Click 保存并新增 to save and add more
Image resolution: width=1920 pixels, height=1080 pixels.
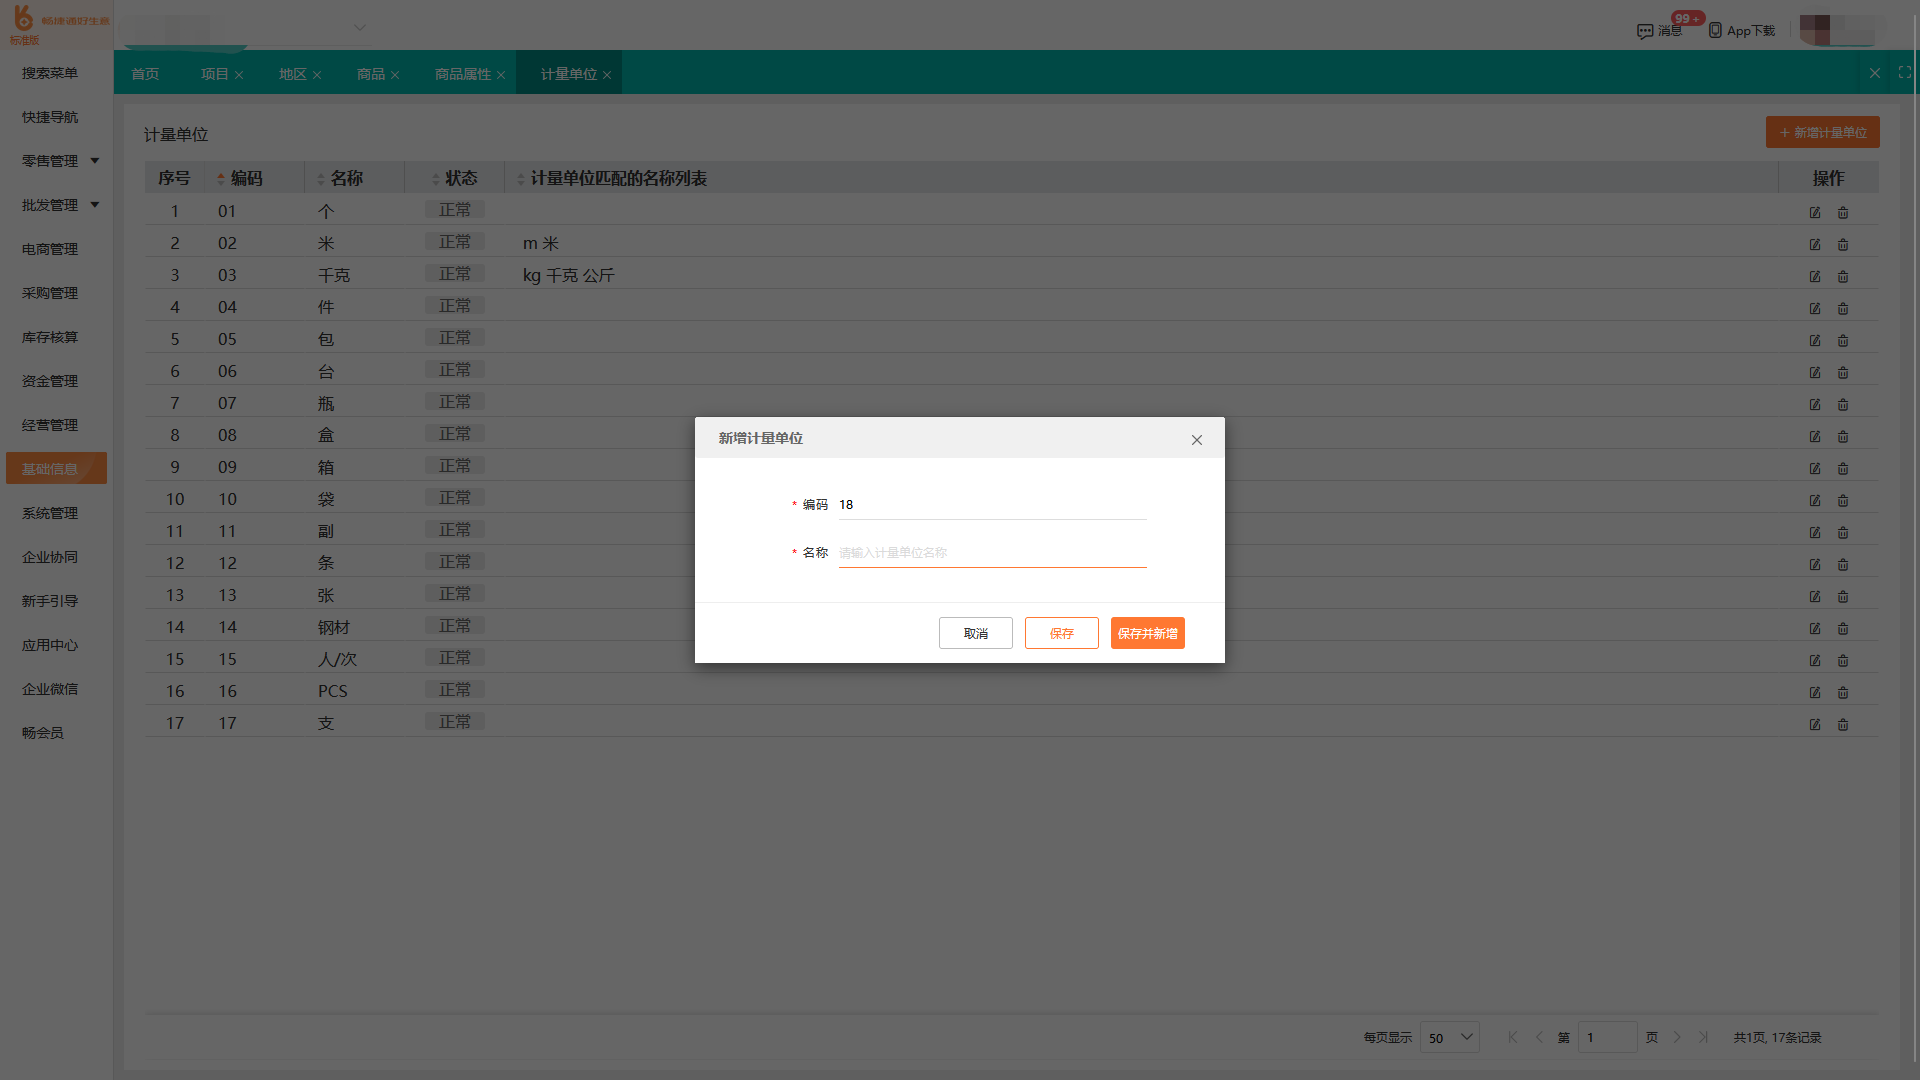1146,633
